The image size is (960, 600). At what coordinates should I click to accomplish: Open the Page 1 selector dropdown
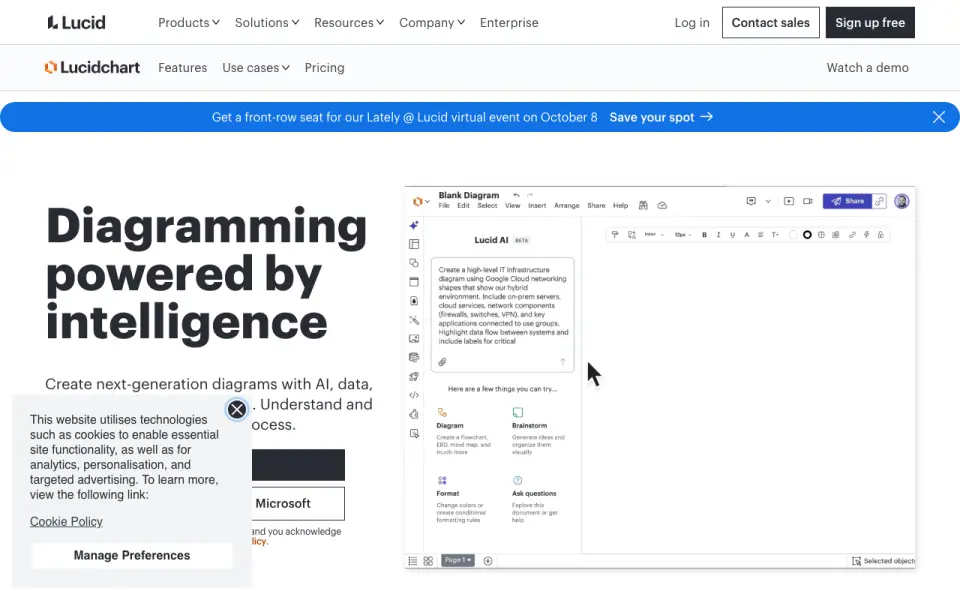[x=457, y=560]
